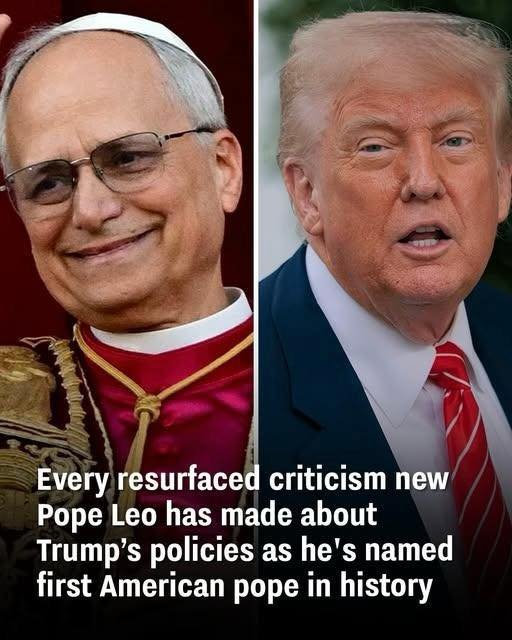
Task: Click the navy suit lapel
Action: tap(310, 367)
